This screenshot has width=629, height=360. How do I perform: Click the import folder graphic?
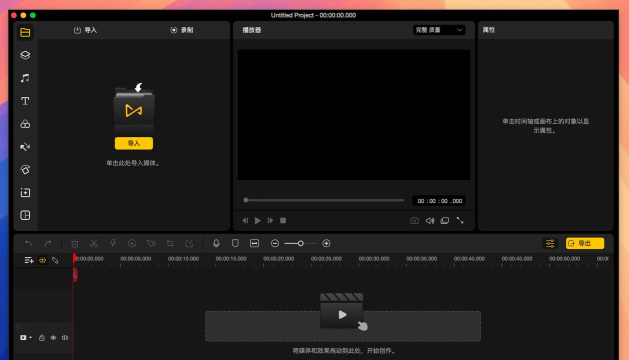coord(134,108)
